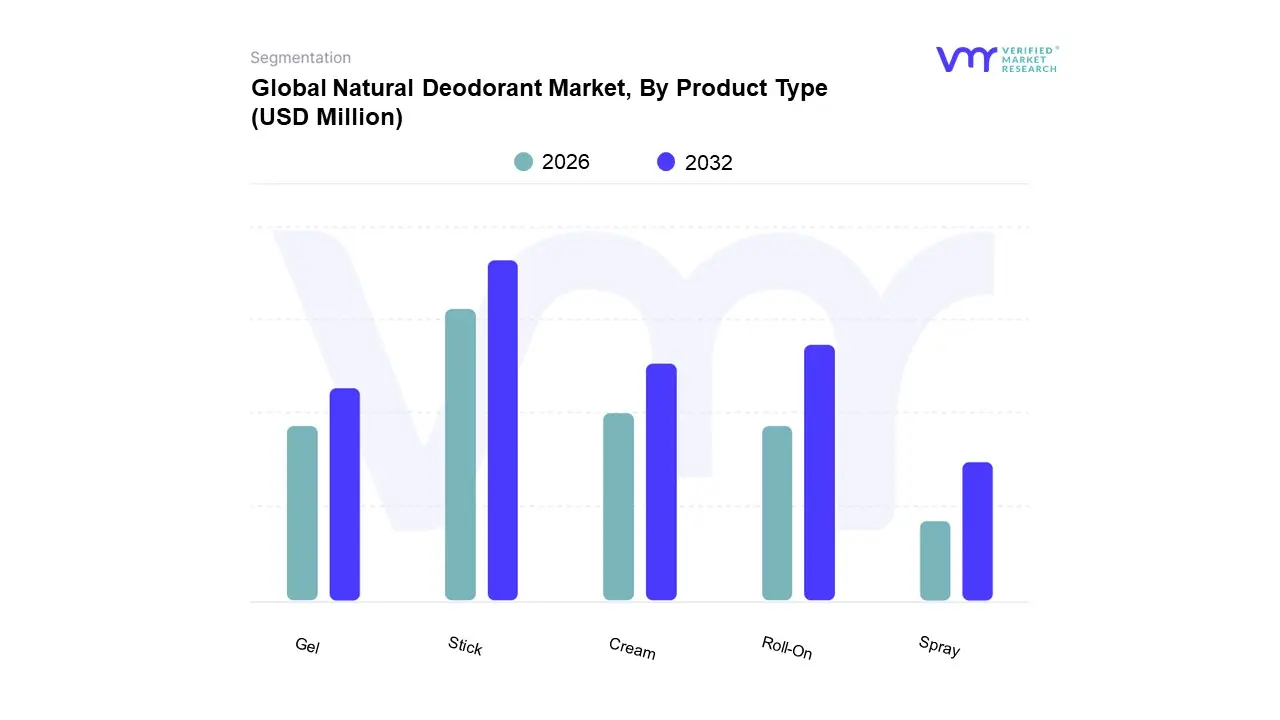1280x720 pixels.
Task: Select the Roll-On 2032 blue bar
Action: (819, 472)
